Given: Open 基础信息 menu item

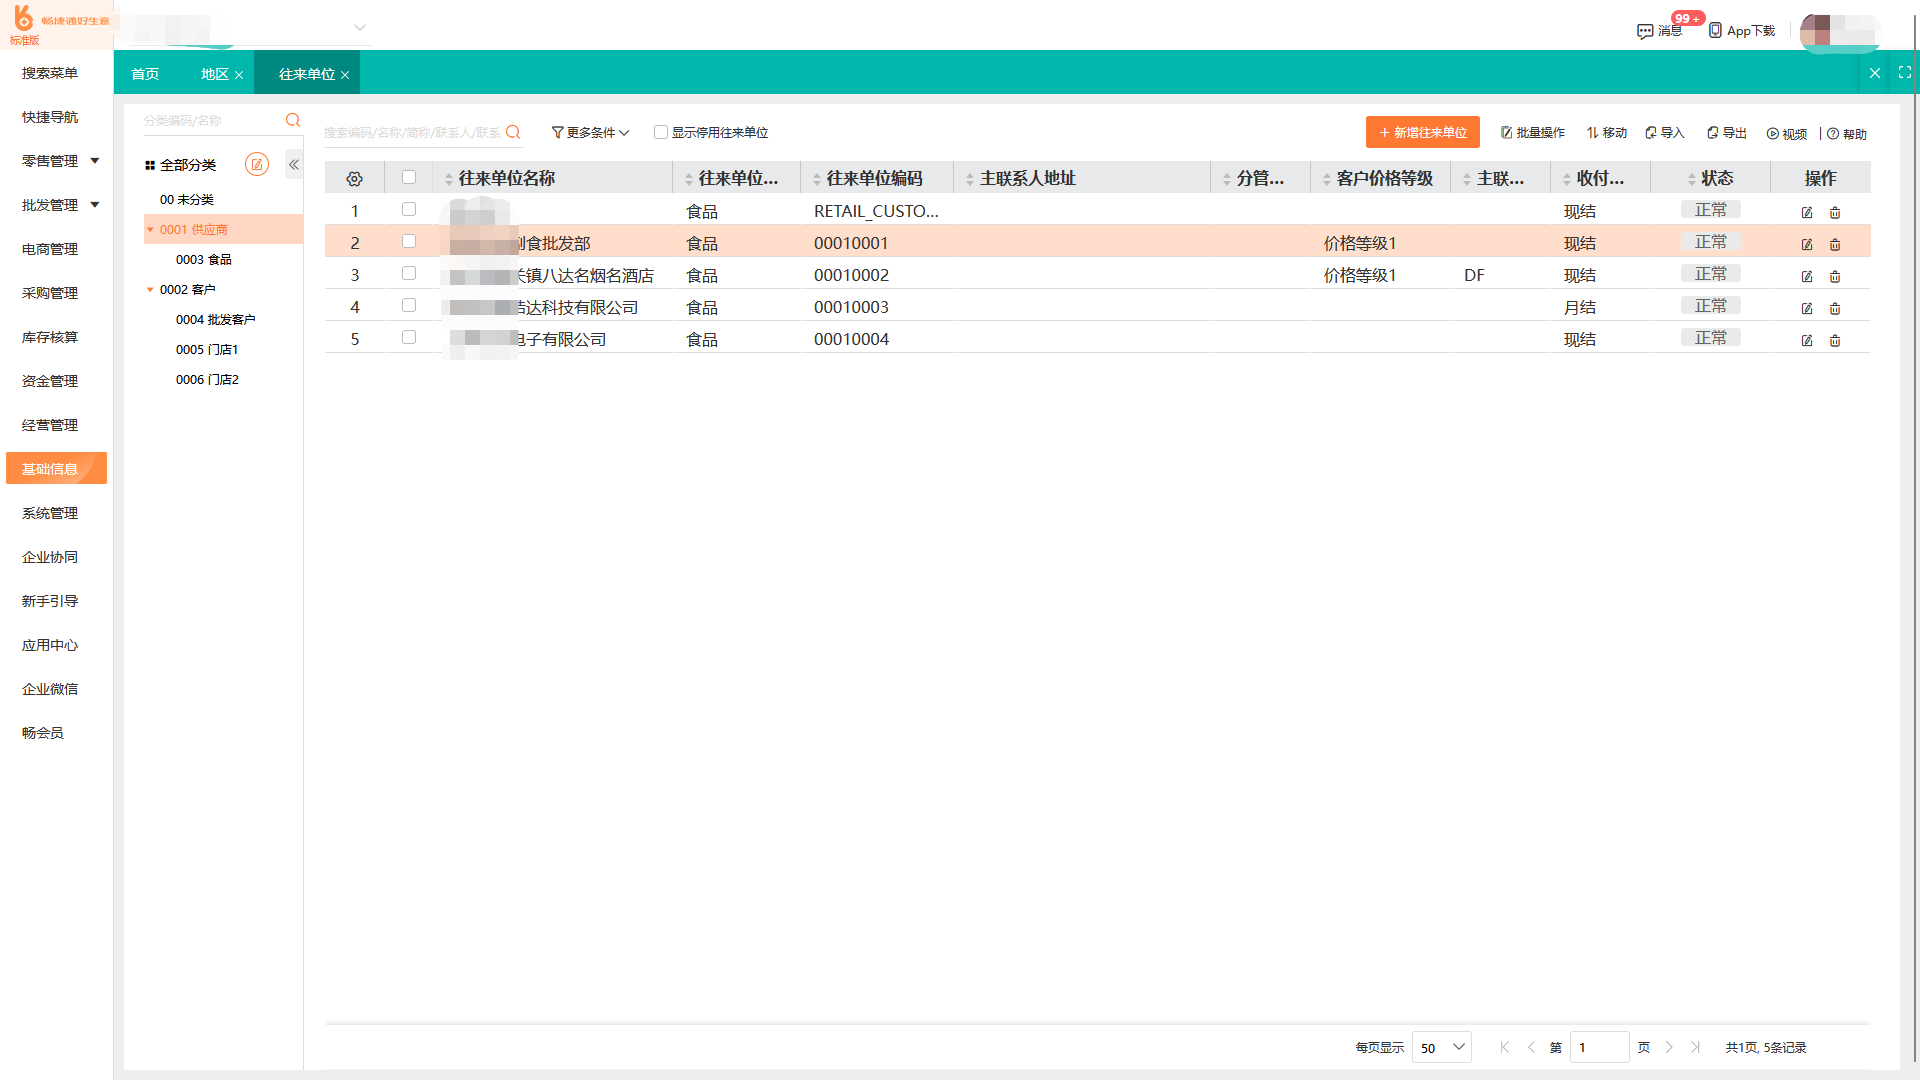Looking at the screenshot, I should pyautogui.click(x=53, y=468).
